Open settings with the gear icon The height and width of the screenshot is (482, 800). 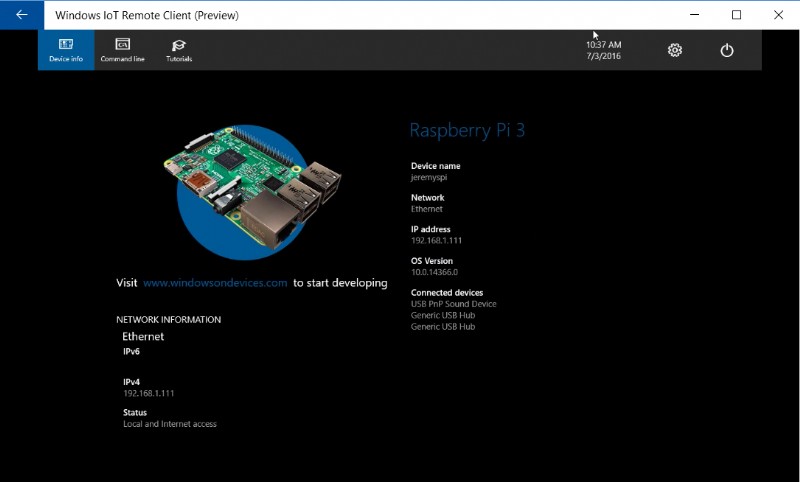[x=675, y=50]
